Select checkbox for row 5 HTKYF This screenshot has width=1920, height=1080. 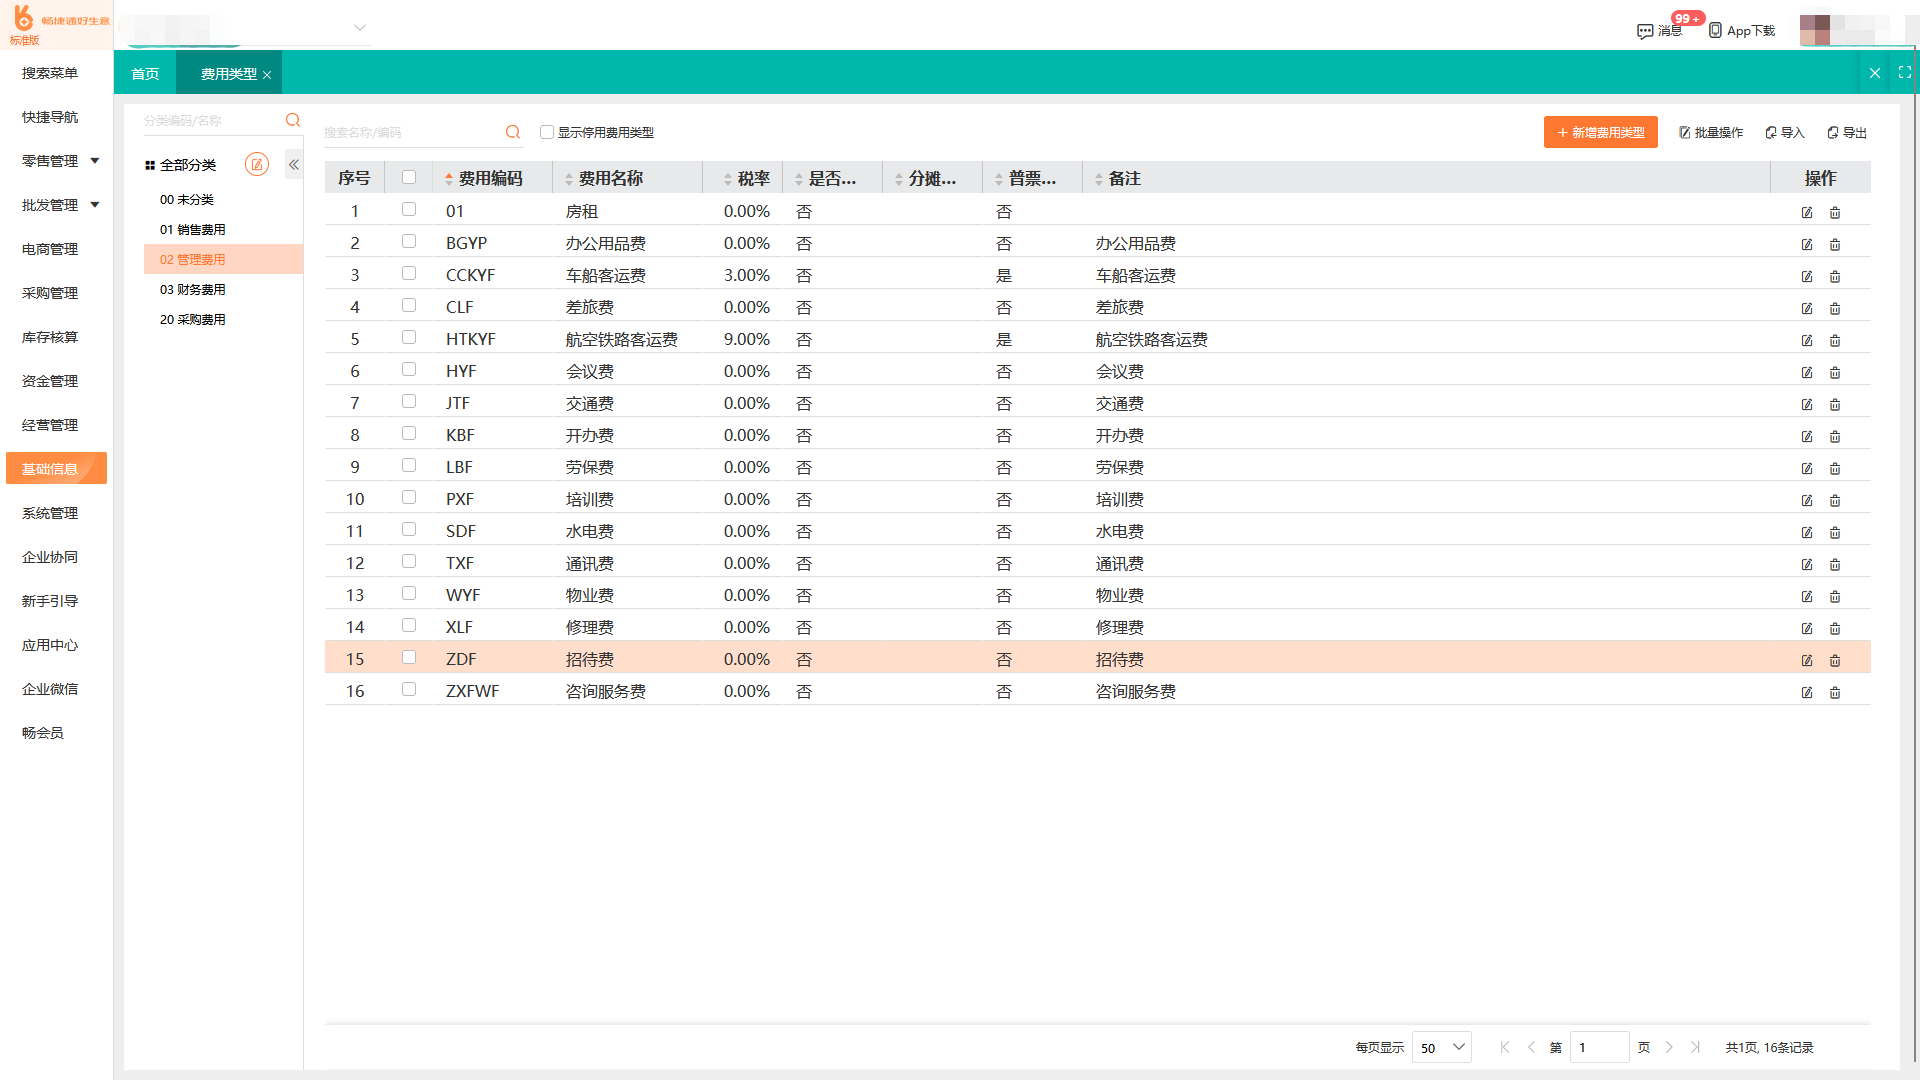tap(409, 339)
